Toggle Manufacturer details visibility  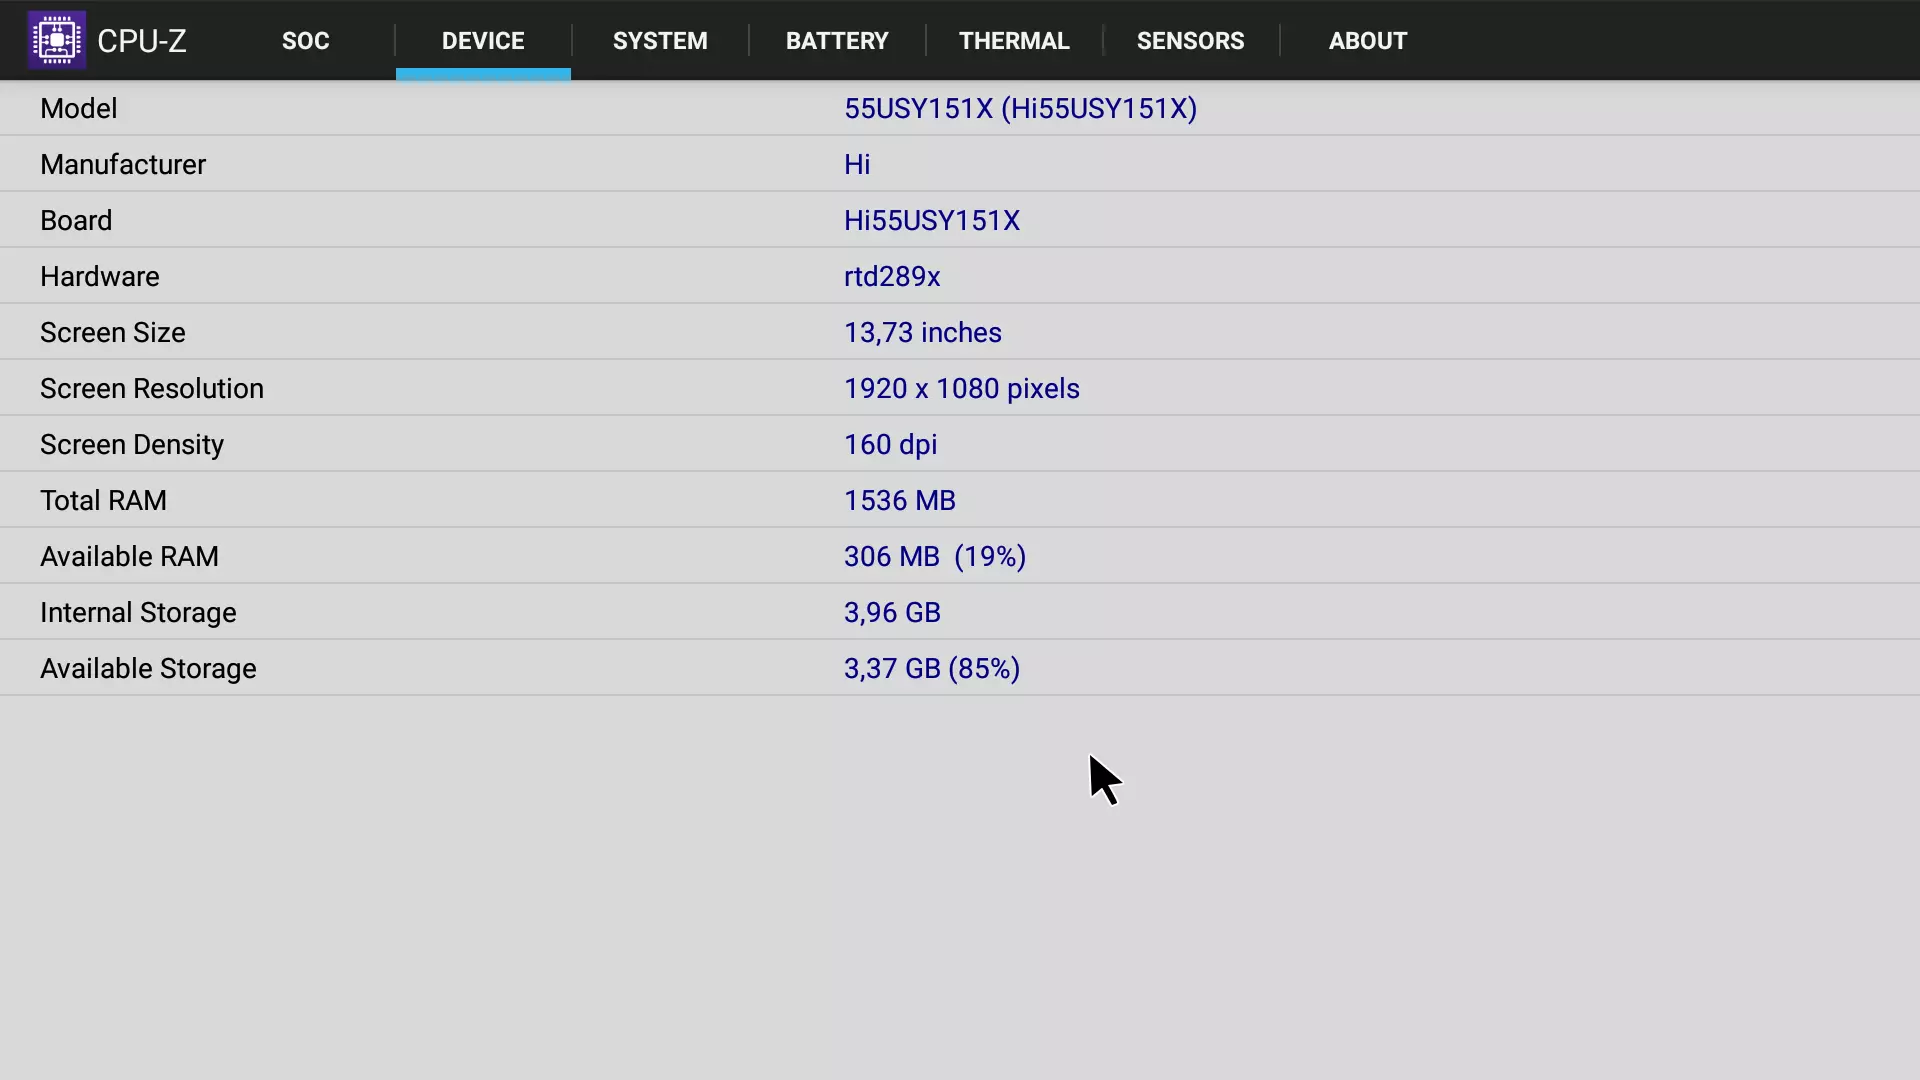coord(123,164)
